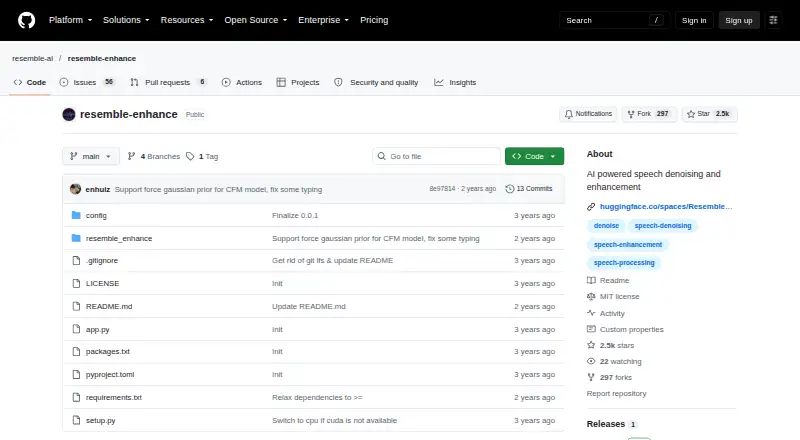Select the speech-processing topic tag
800x440 pixels.
pos(624,262)
